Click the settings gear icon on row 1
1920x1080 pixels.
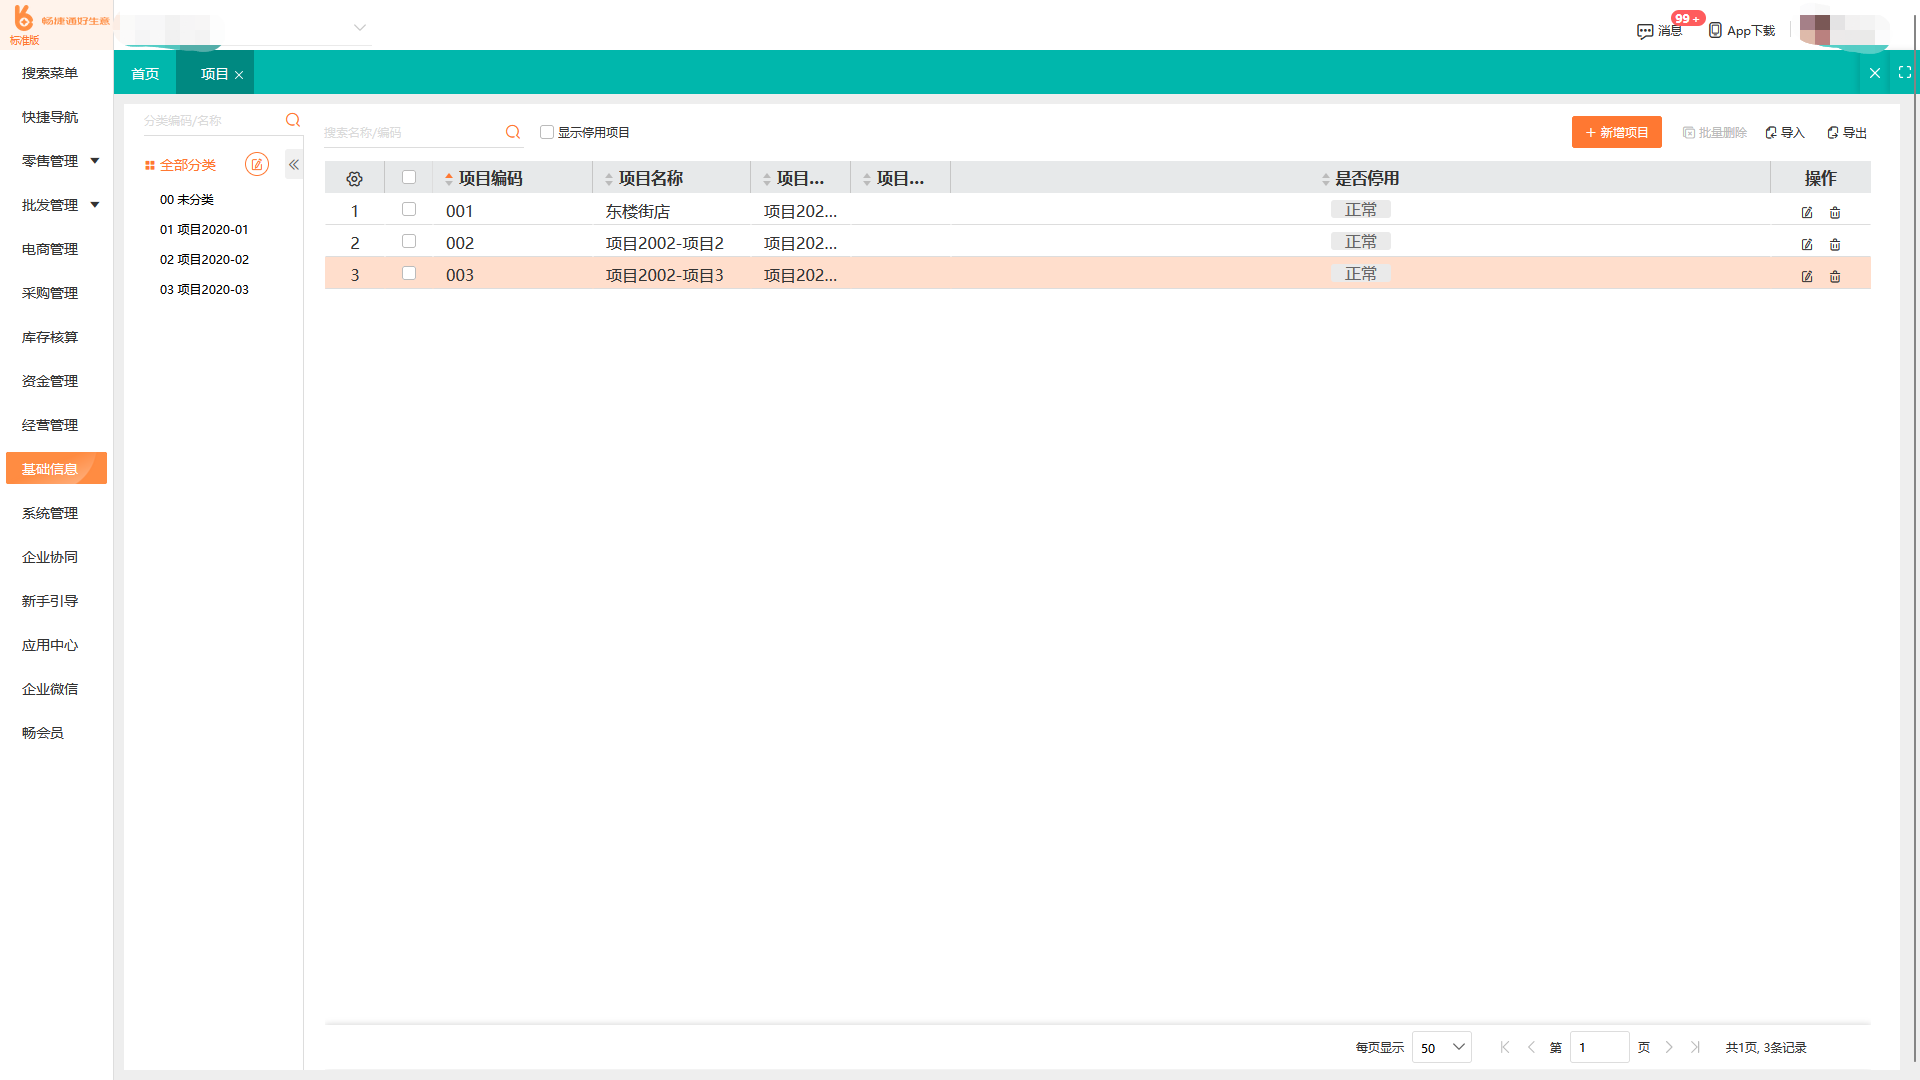tap(353, 178)
